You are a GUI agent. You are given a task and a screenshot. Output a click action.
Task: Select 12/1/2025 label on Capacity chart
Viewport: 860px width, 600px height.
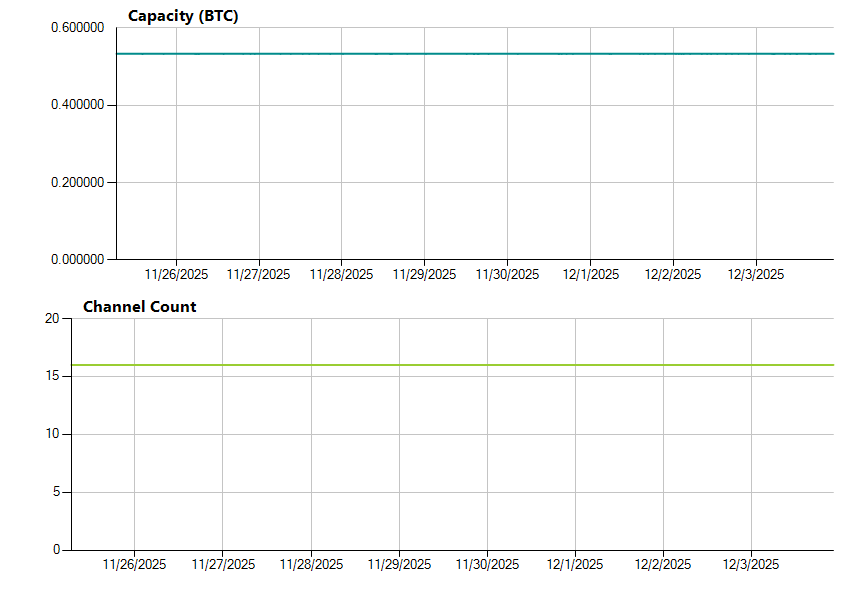[x=590, y=274]
